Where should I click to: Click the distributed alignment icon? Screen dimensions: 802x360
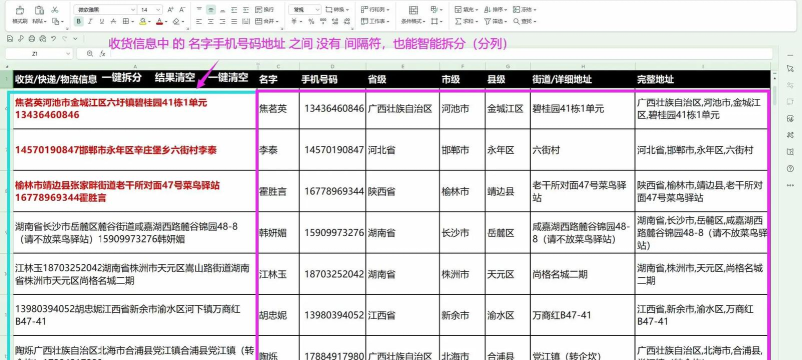246,21
